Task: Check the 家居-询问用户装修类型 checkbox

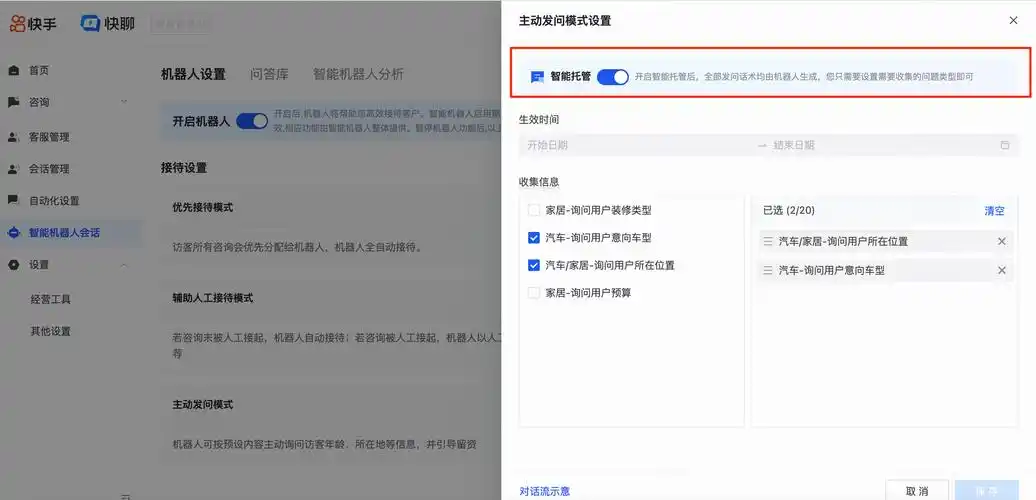Action: (534, 211)
